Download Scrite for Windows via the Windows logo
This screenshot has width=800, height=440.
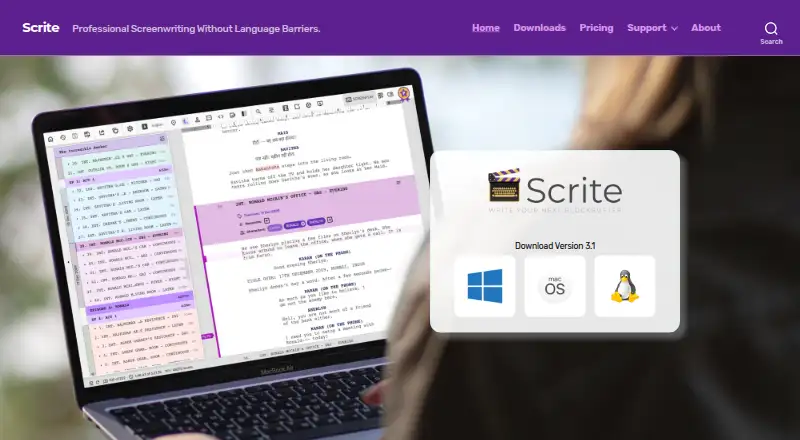coord(485,286)
